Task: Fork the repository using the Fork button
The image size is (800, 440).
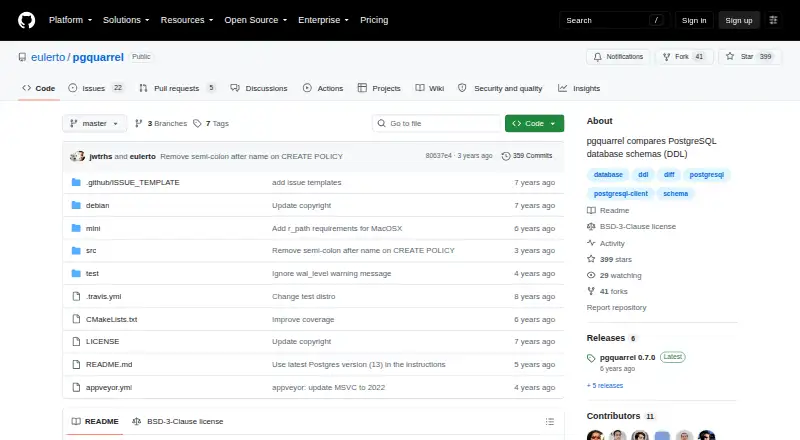Action: [x=682, y=57]
